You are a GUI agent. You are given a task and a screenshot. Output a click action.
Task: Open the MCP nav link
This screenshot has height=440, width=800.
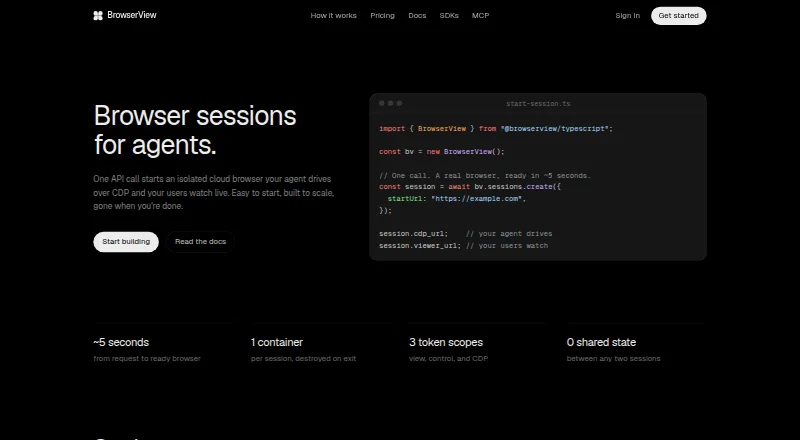pyautogui.click(x=481, y=16)
